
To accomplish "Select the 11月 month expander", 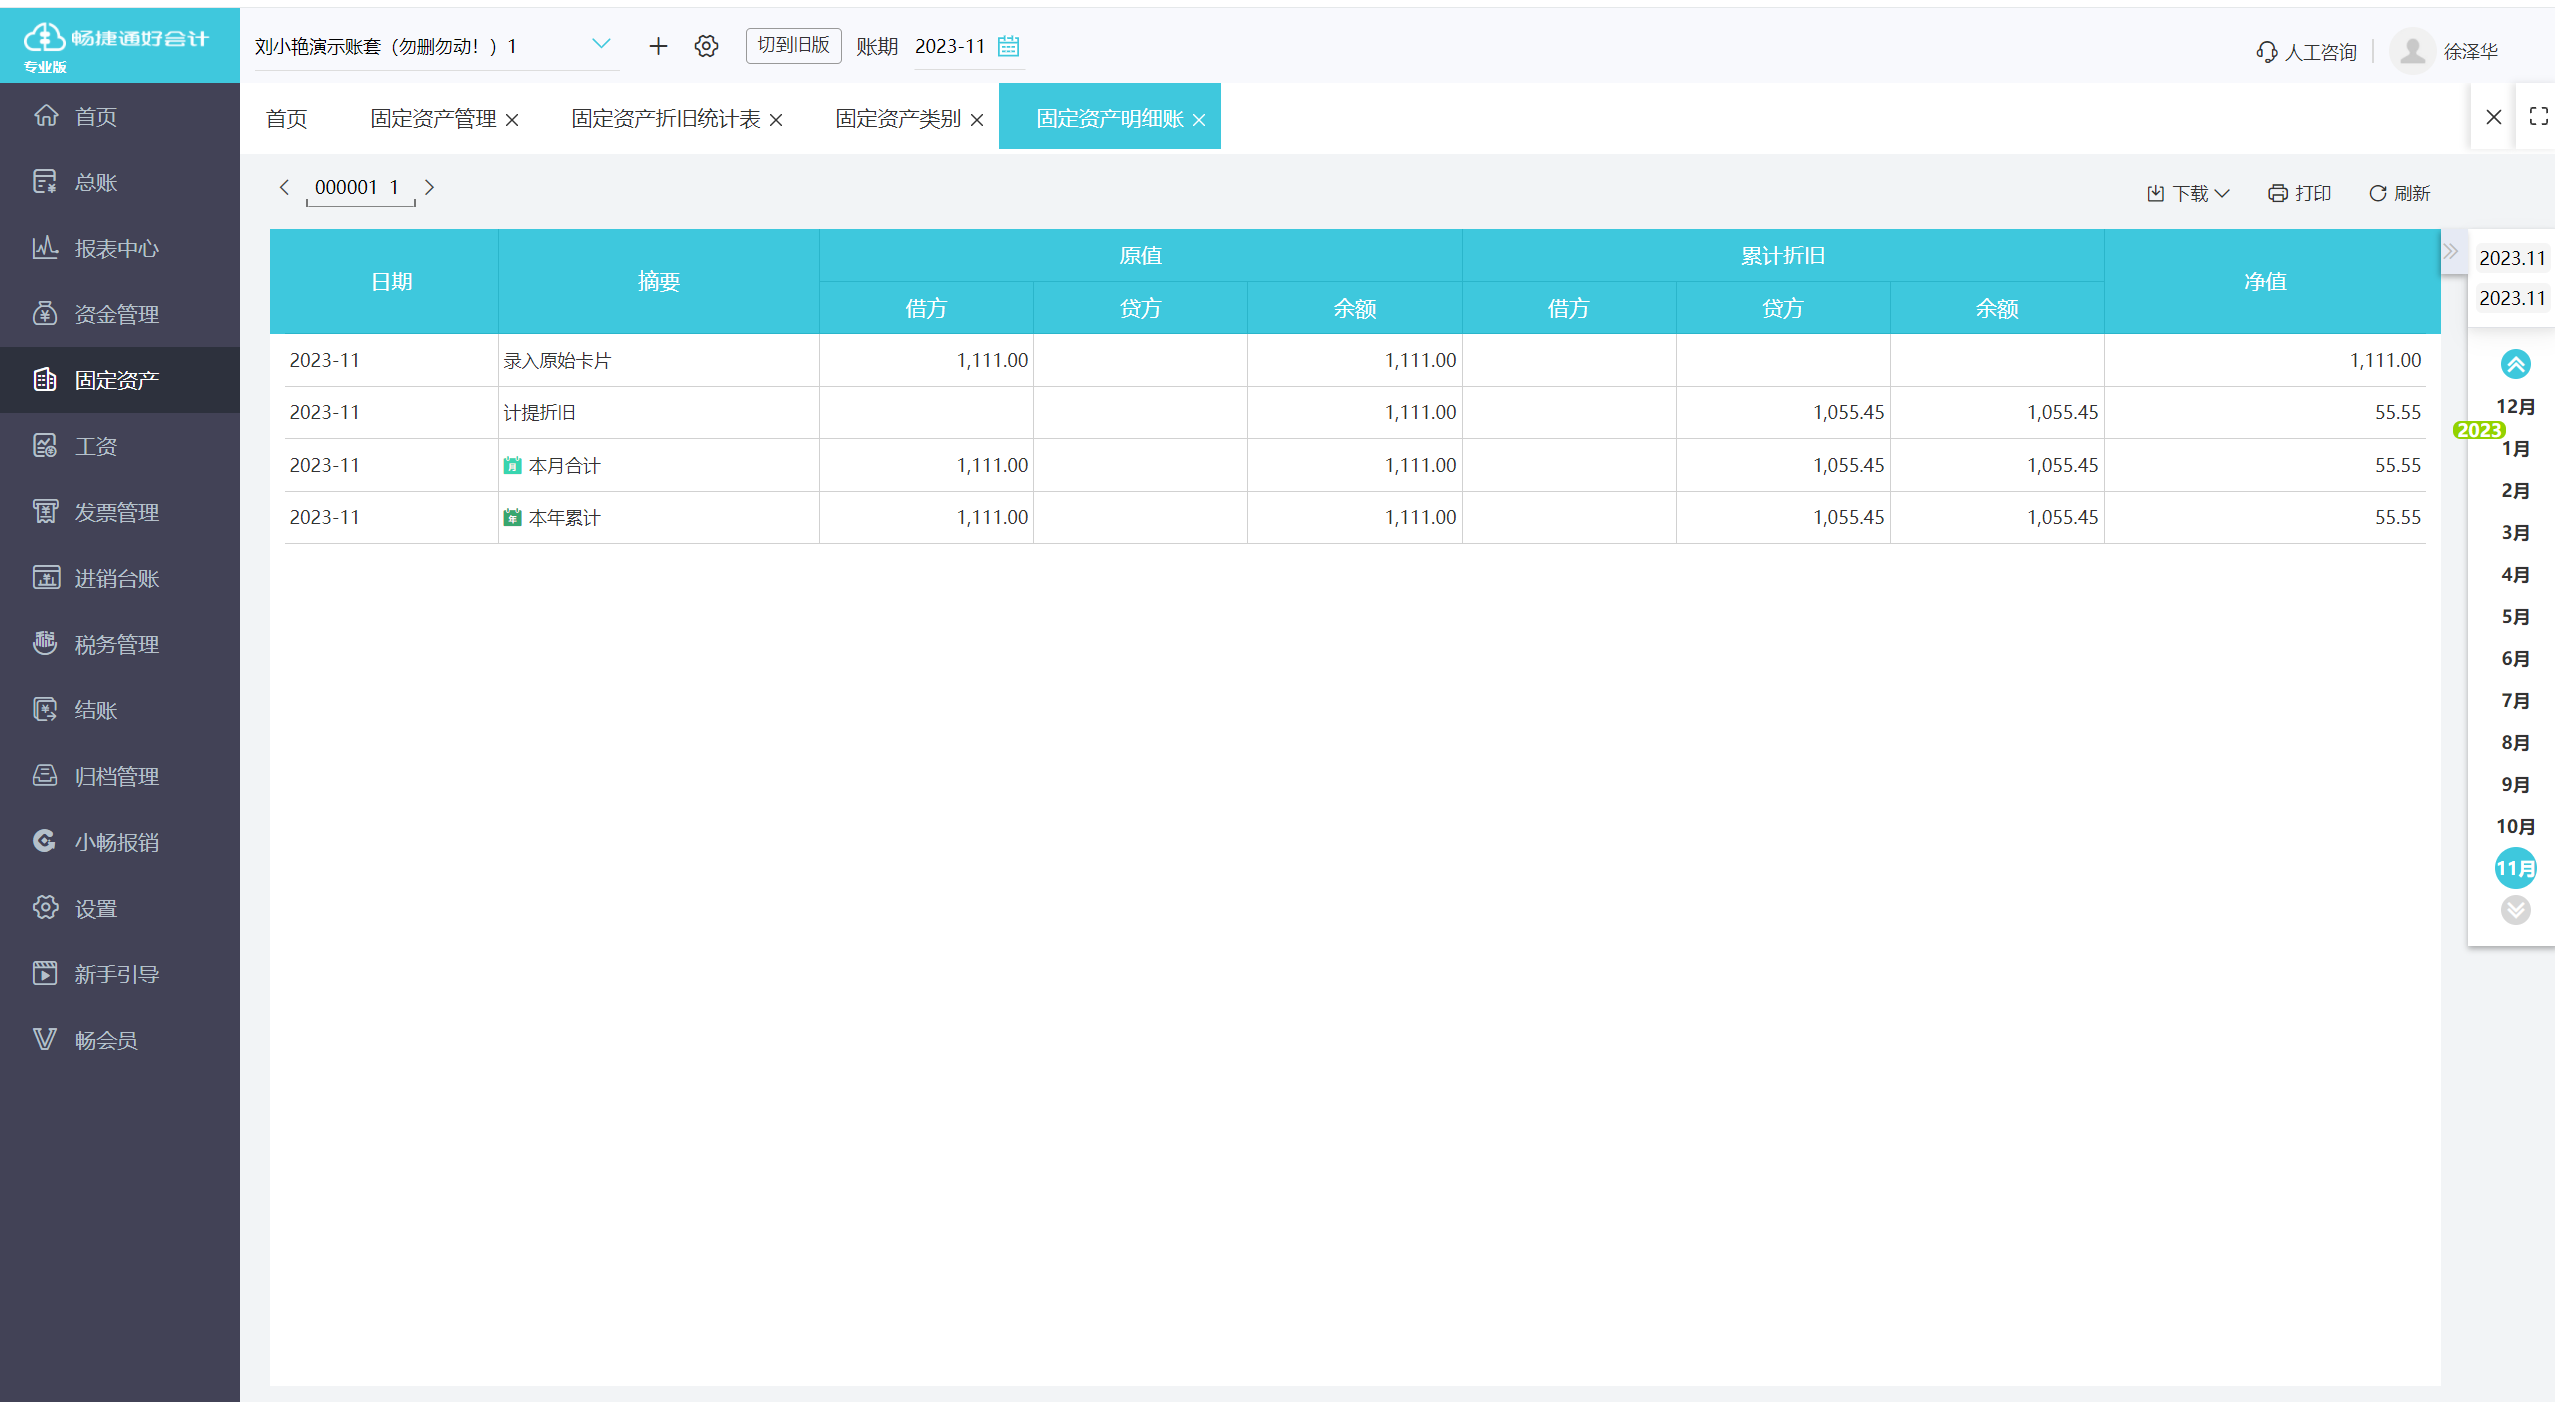I will point(2515,868).
